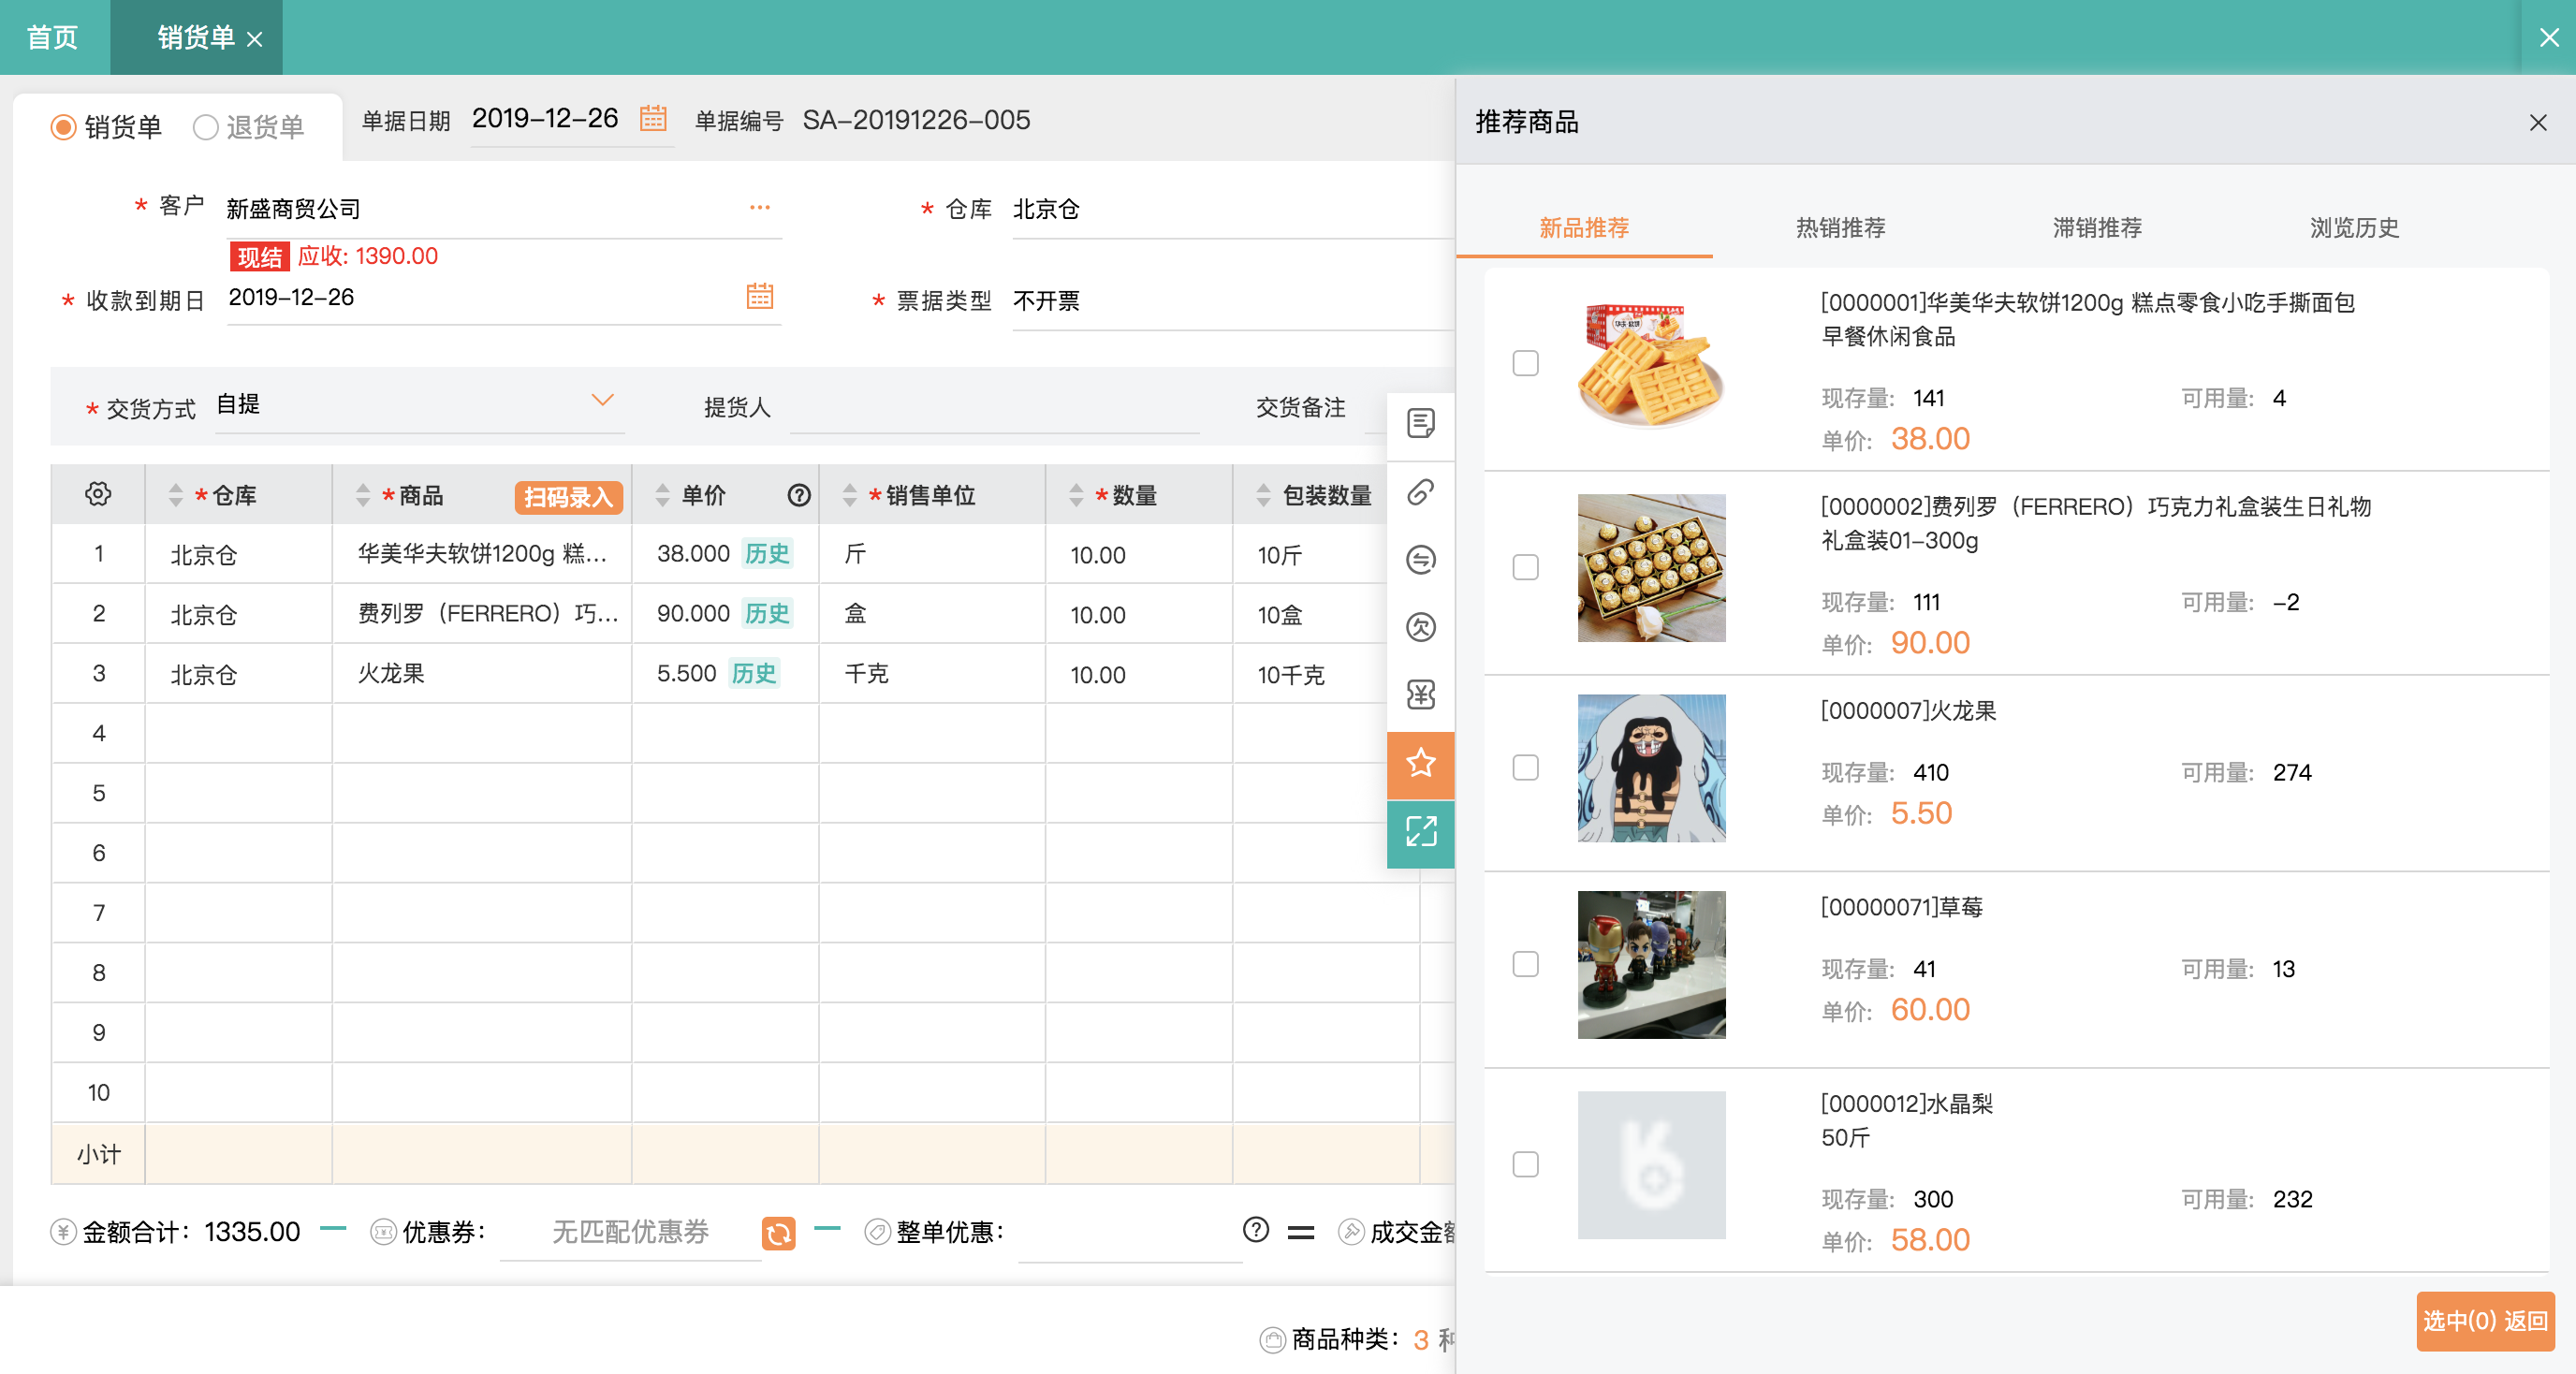Select the star/favorite icon
This screenshot has width=2576, height=1374.
pos(1425,765)
